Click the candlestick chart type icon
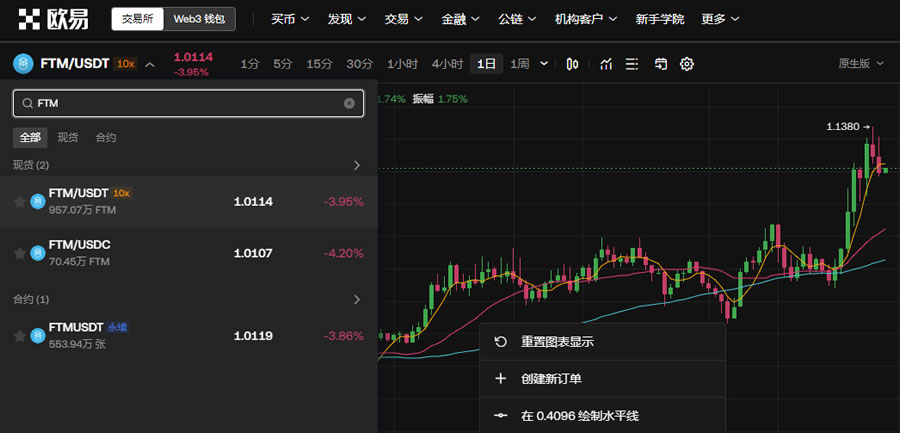Viewport: 900px width, 433px height. tap(572, 64)
